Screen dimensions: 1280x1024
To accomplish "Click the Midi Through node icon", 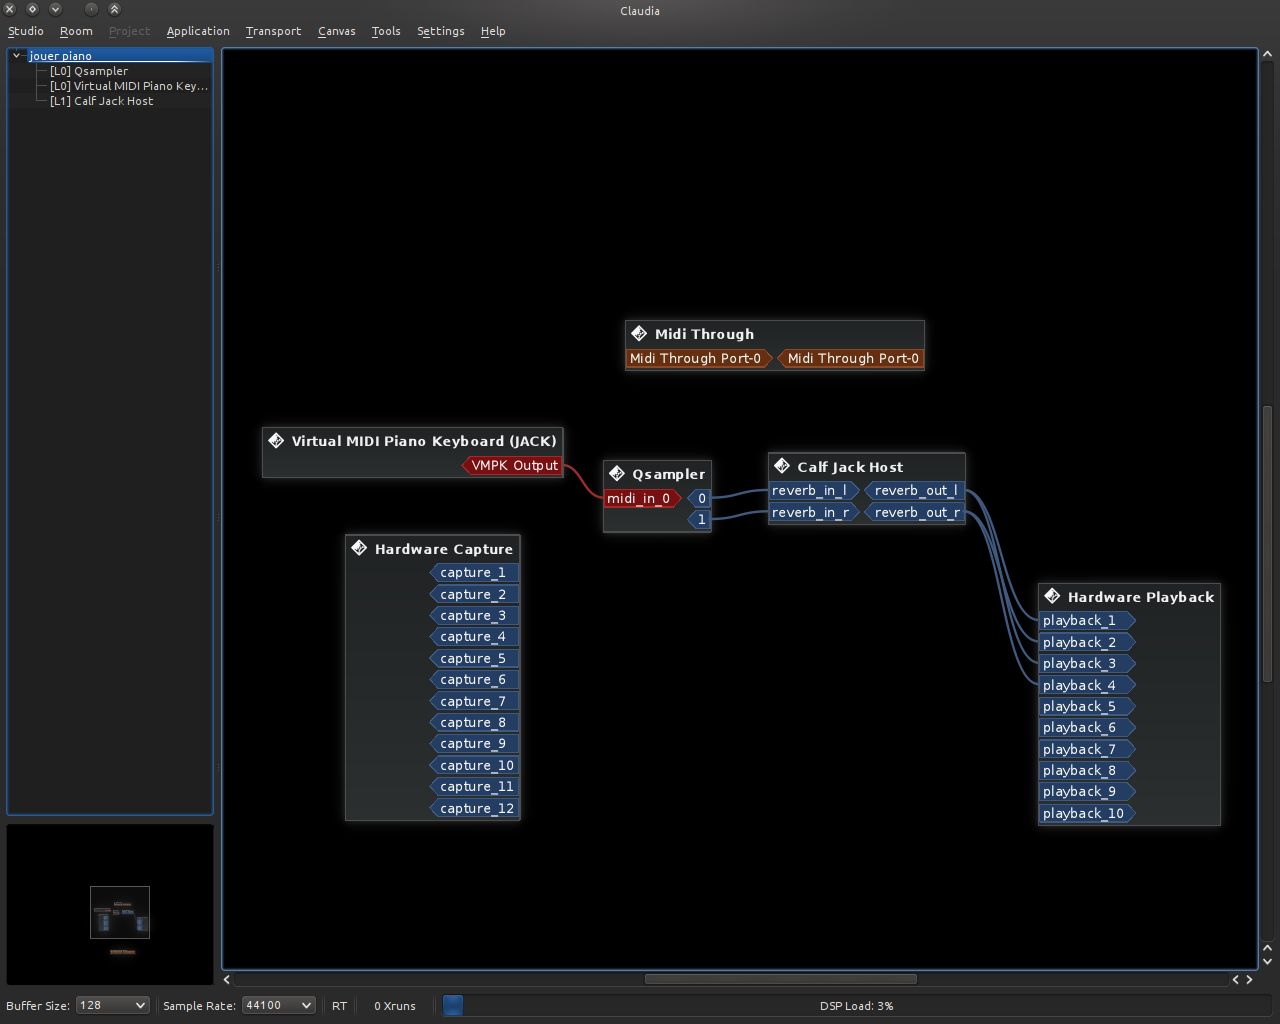I will click(639, 334).
